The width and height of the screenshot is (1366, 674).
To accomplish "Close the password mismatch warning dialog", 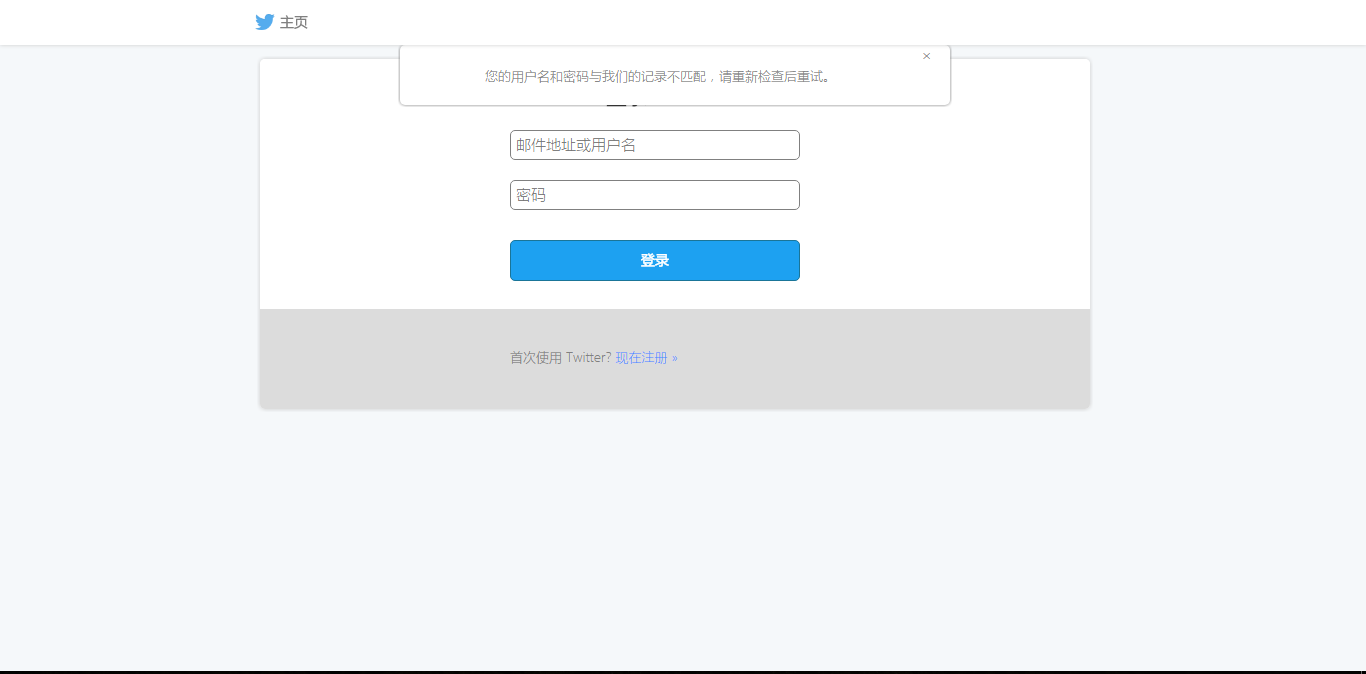I will (926, 55).
